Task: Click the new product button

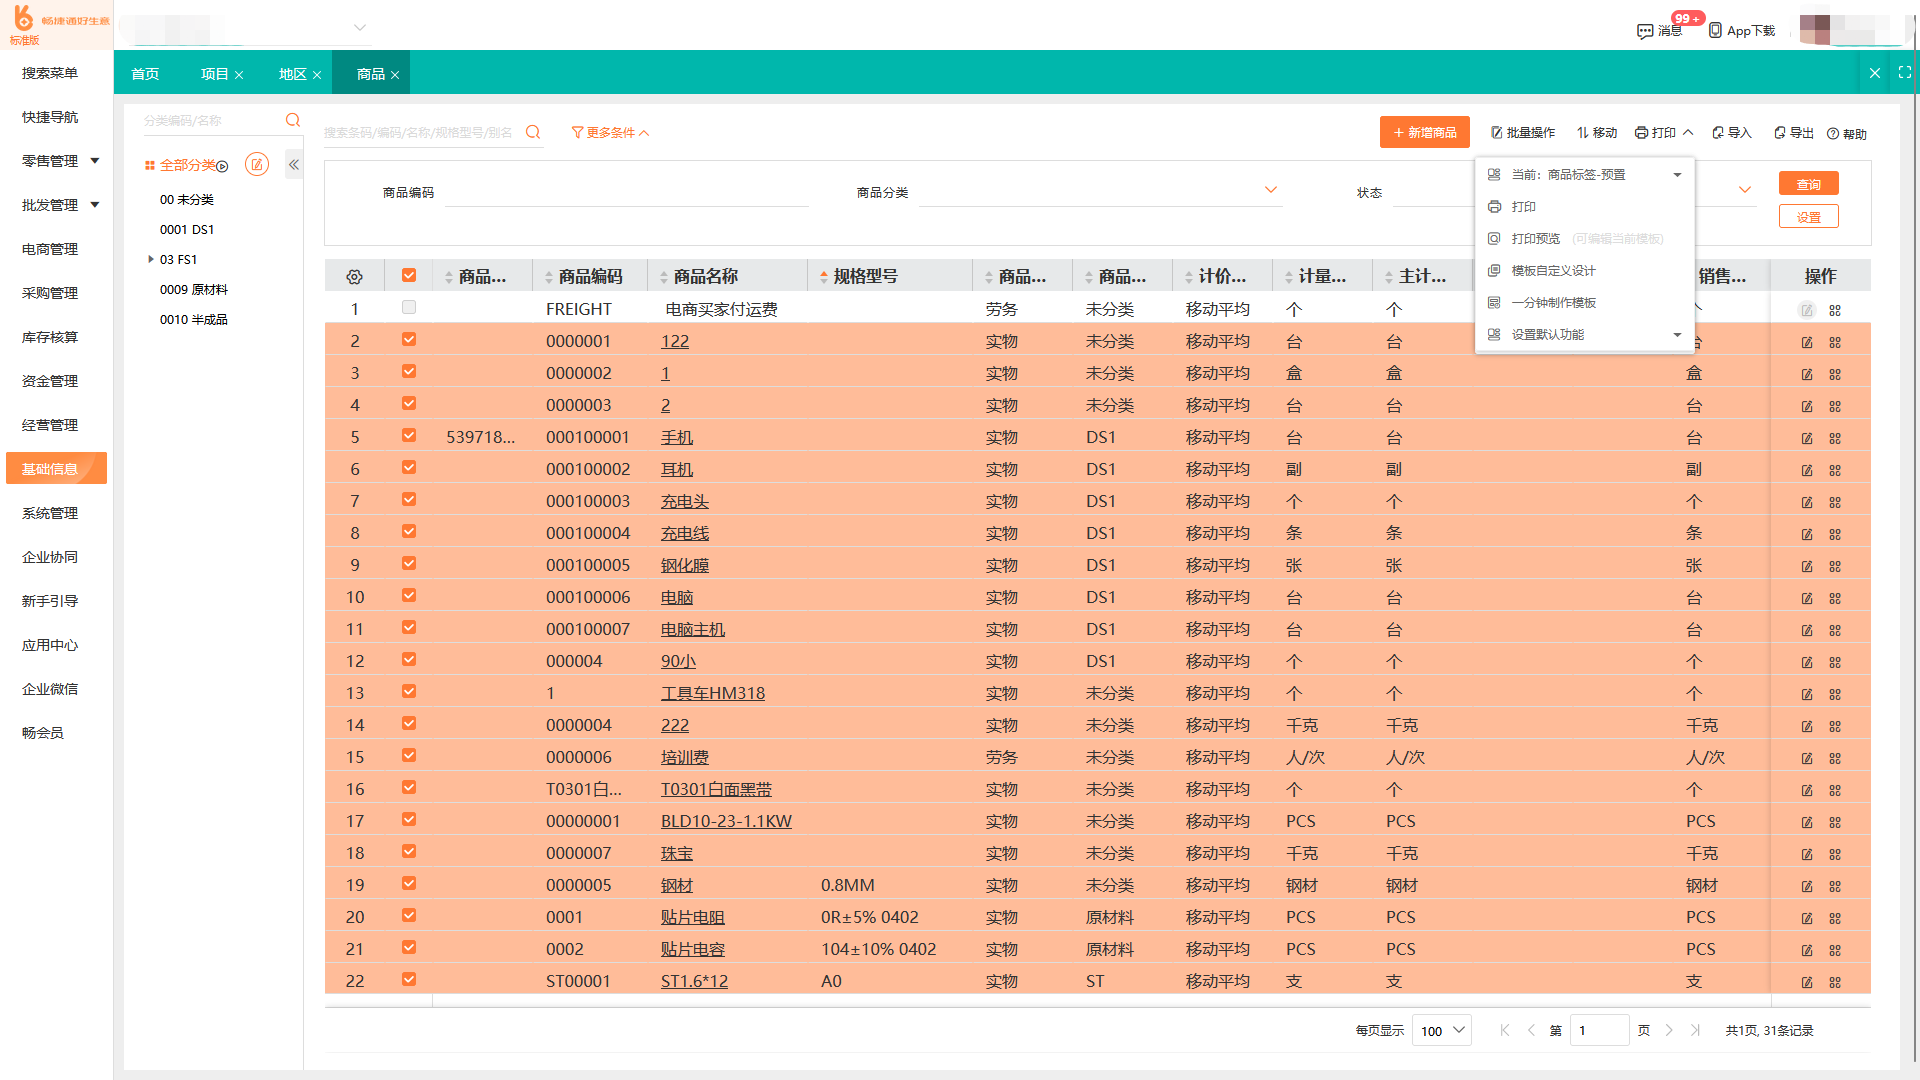Action: 1424,131
